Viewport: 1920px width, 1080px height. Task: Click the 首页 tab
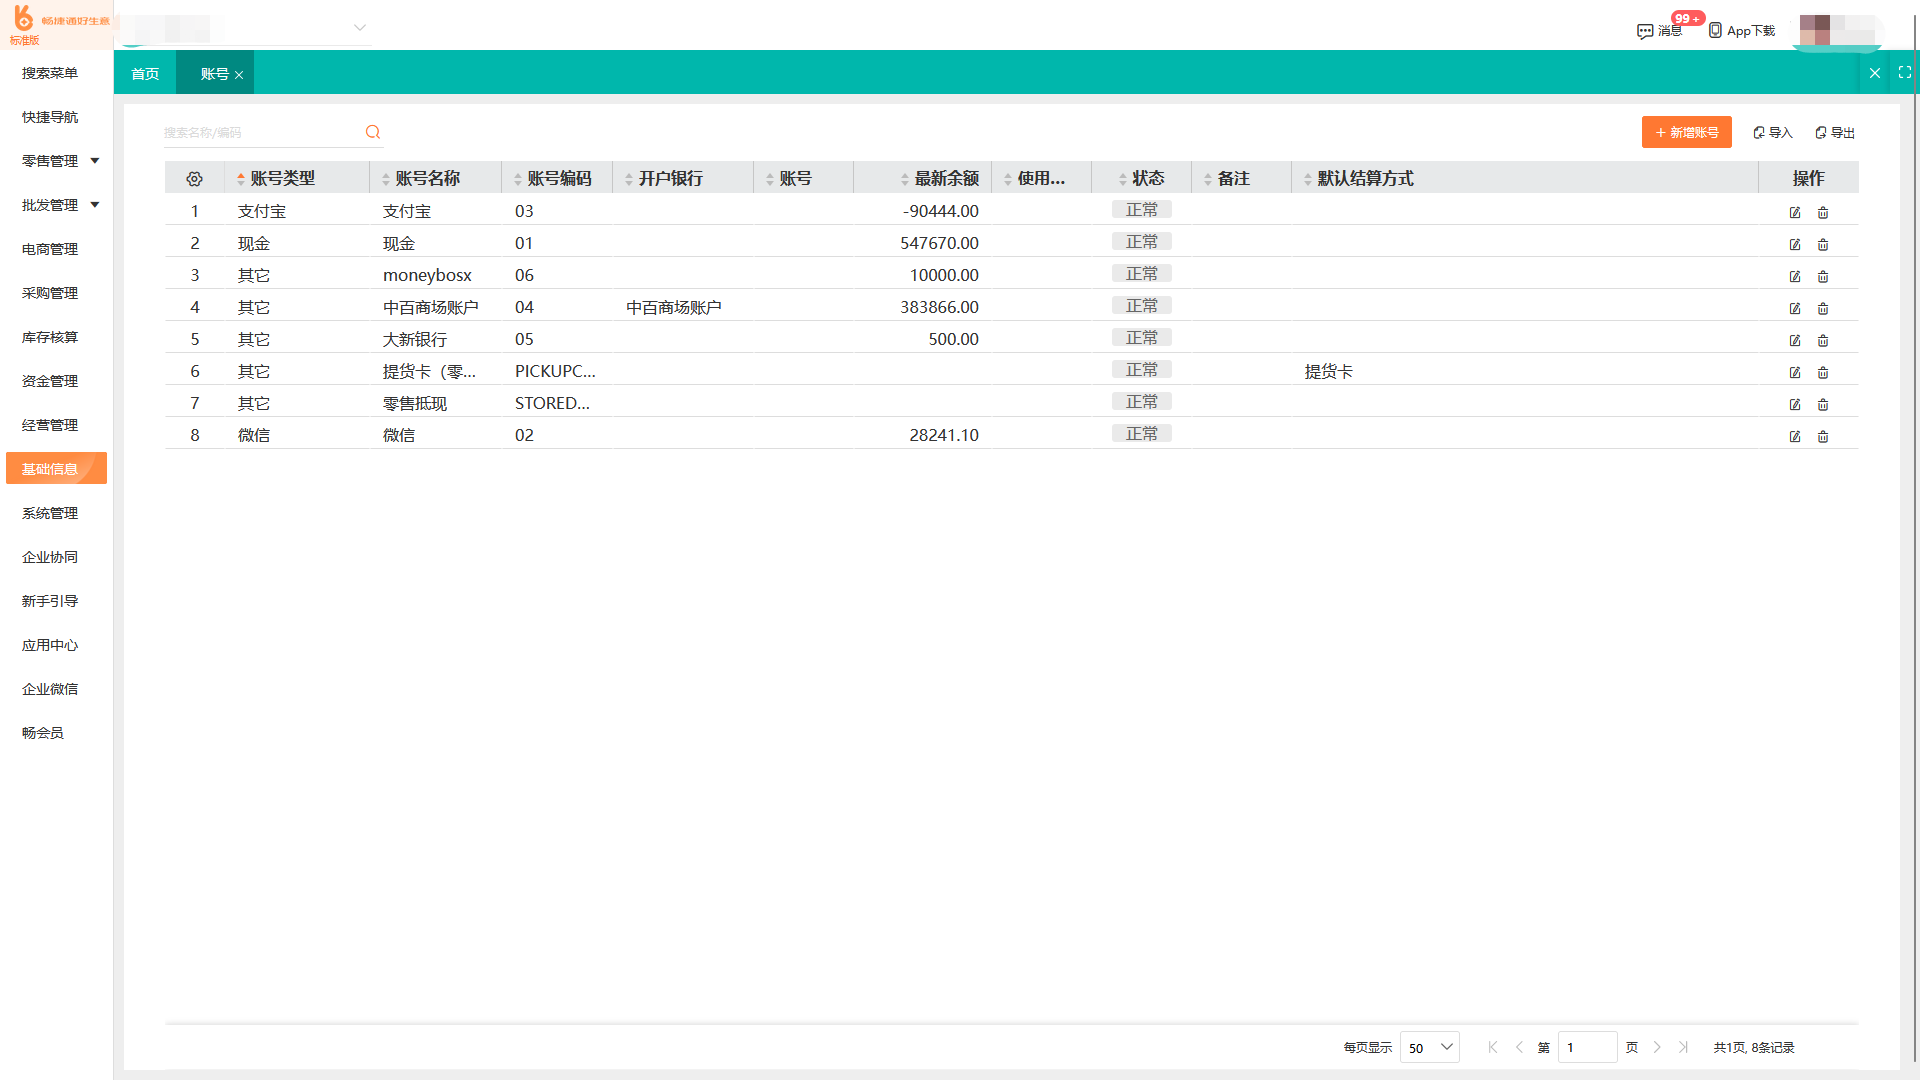click(144, 73)
